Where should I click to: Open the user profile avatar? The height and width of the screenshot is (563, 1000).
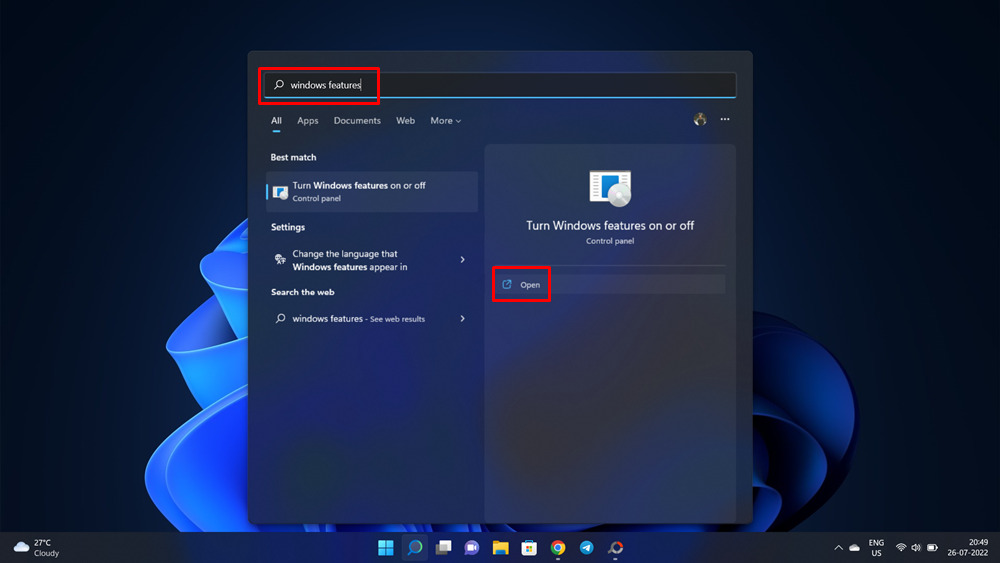point(700,119)
